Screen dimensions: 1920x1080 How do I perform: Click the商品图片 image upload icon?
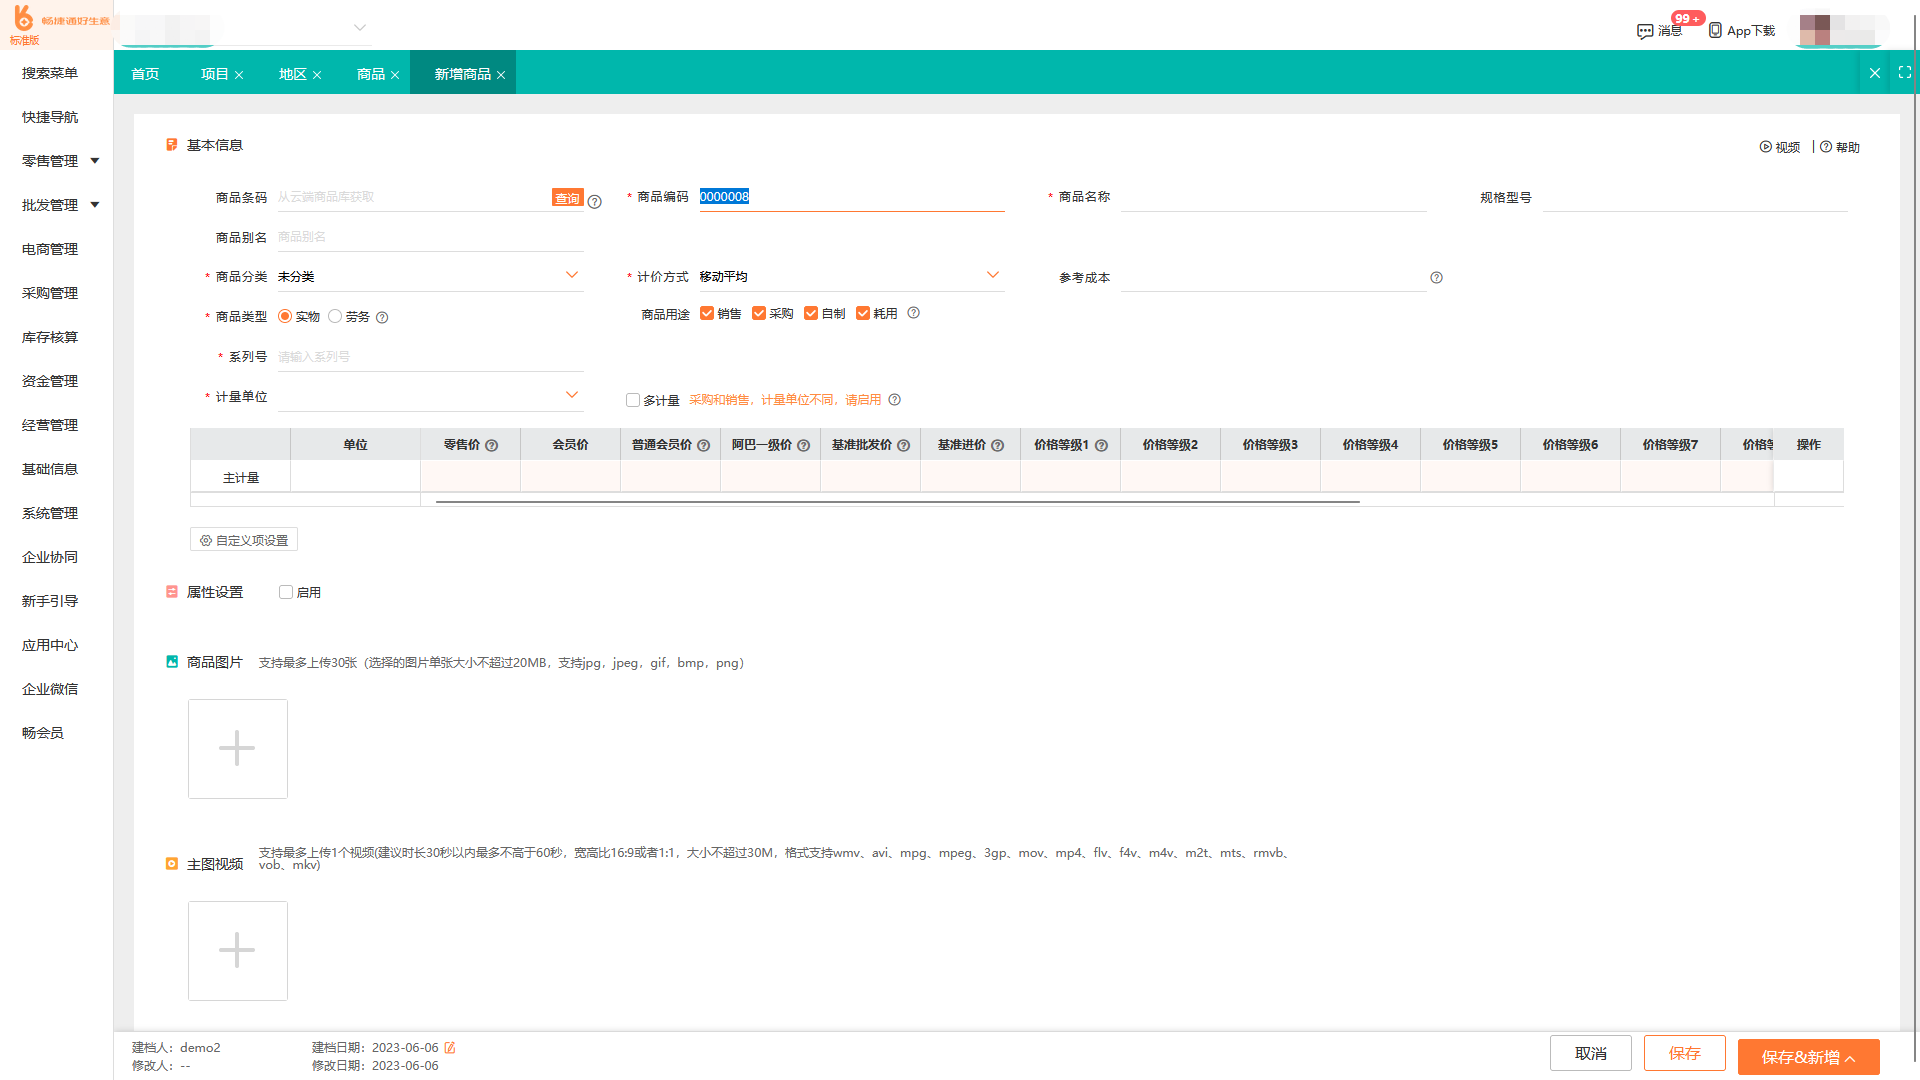tap(239, 748)
